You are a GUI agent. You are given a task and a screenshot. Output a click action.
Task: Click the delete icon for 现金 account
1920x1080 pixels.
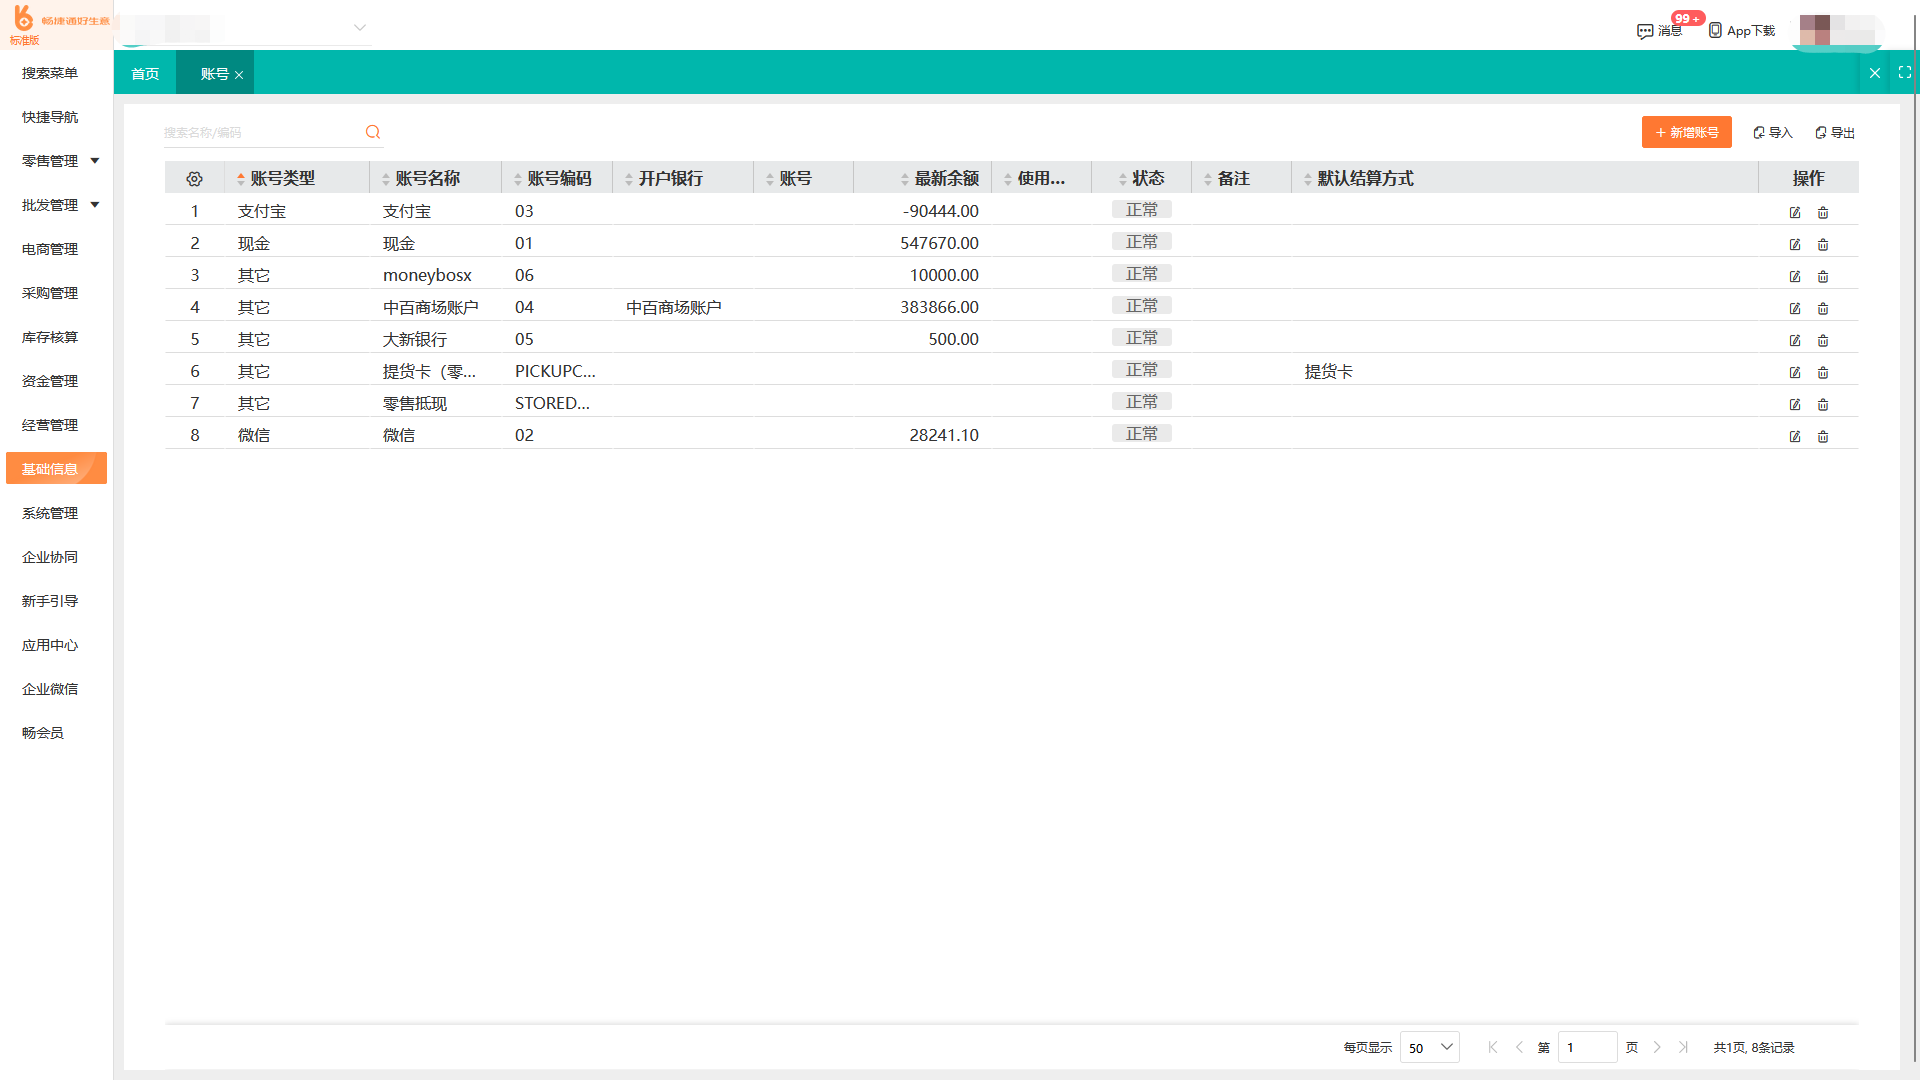(1824, 243)
